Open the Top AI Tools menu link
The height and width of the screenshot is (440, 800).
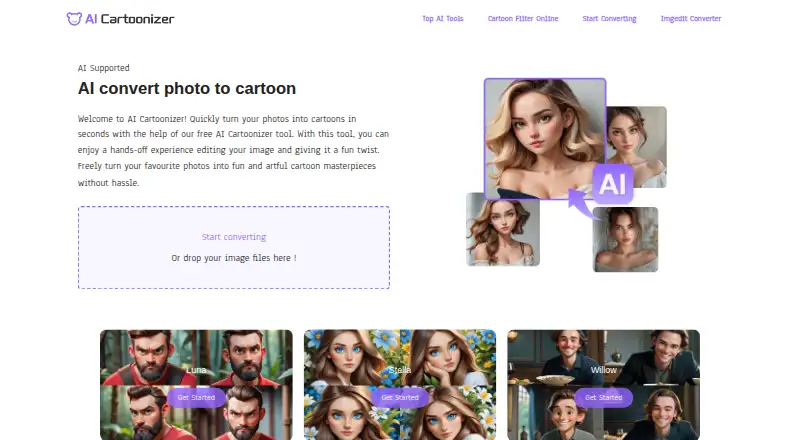[x=443, y=18]
